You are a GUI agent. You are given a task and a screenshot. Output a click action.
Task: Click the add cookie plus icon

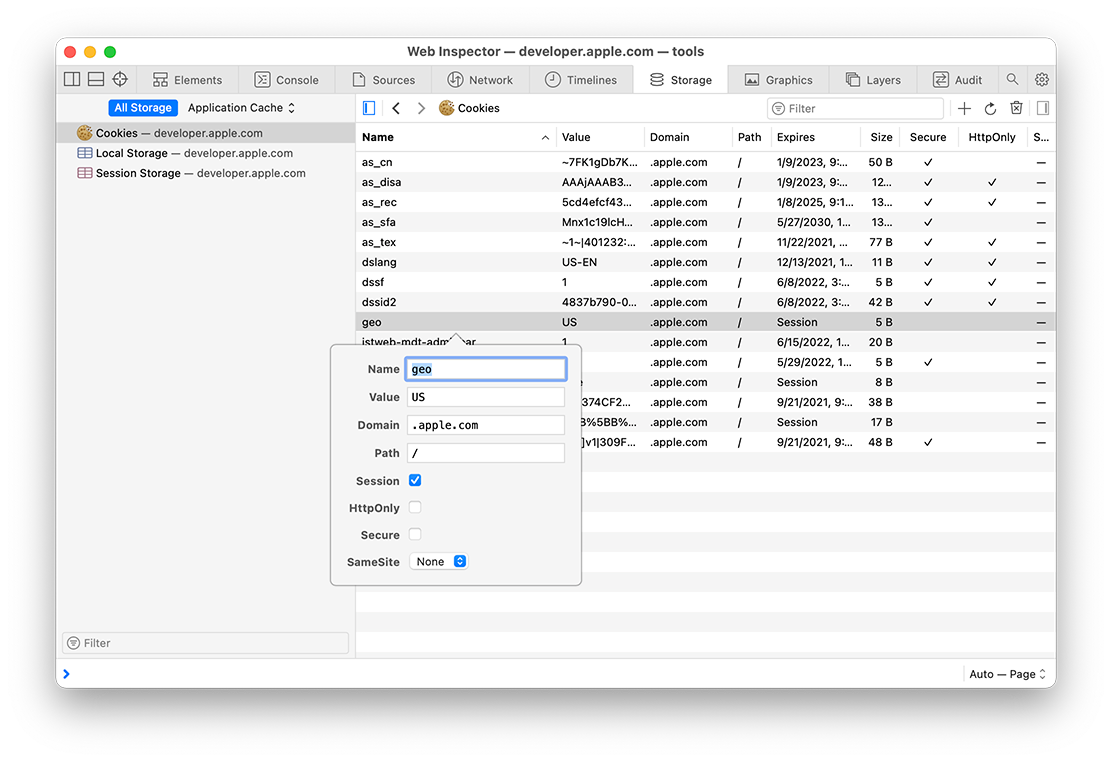(964, 108)
